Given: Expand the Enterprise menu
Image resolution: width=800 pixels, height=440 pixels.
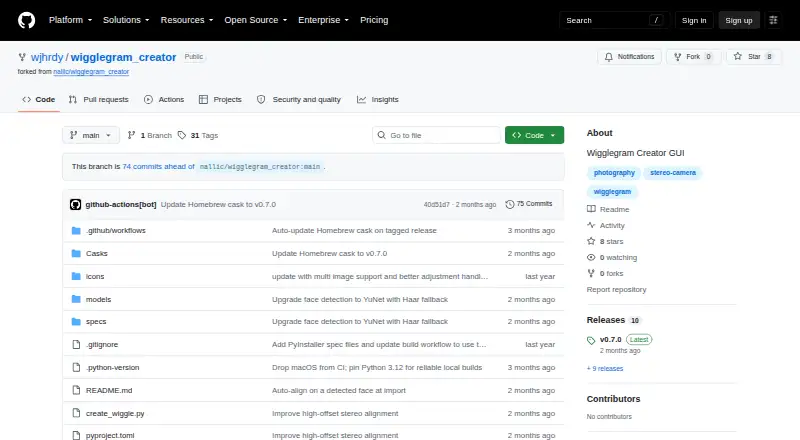Looking at the screenshot, I should point(323,20).
